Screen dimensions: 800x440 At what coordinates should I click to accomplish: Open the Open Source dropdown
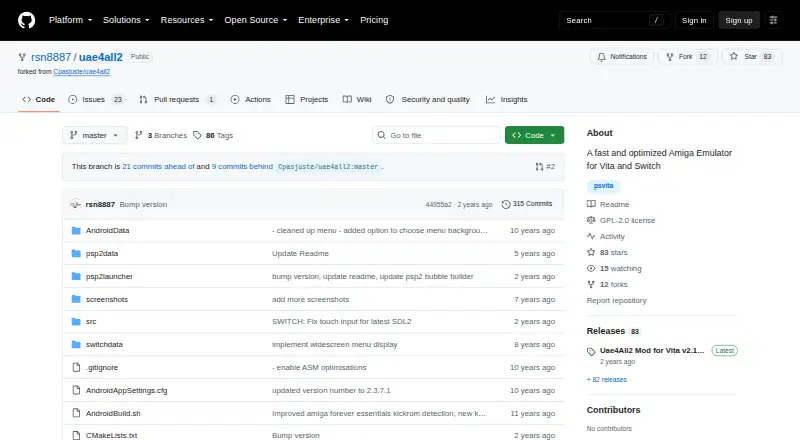point(256,20)
